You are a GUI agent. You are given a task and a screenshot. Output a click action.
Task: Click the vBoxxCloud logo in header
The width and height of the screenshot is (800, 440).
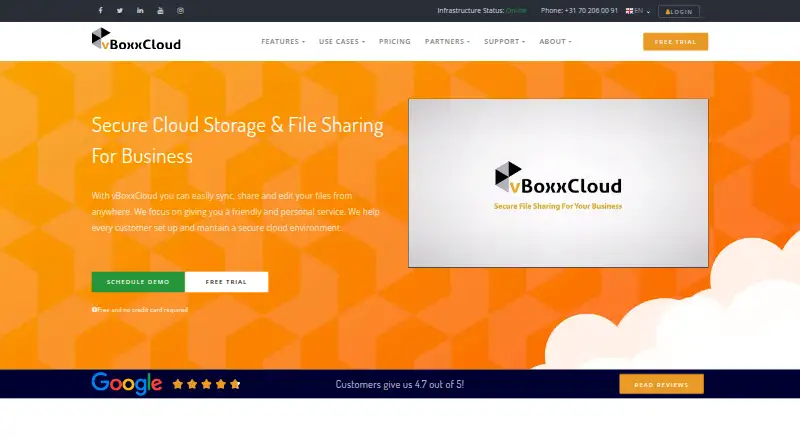coord(136,39)
